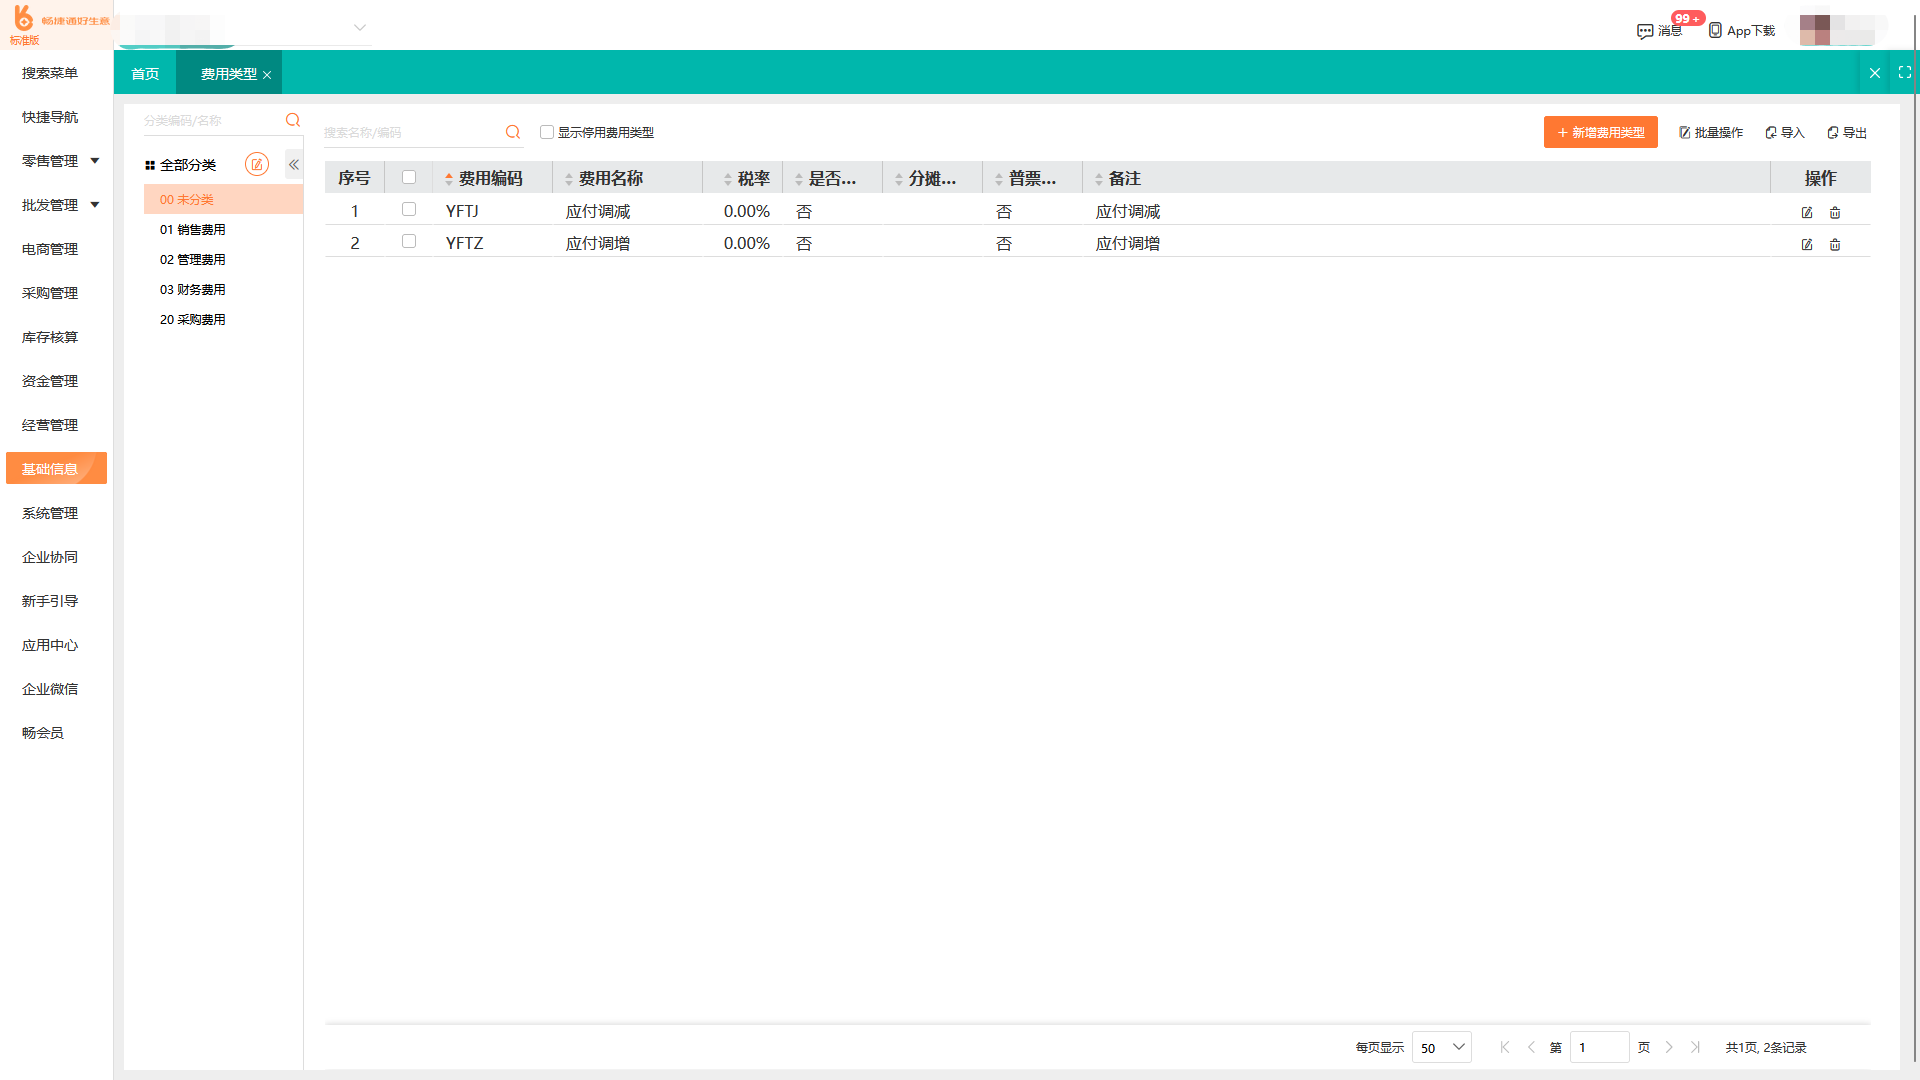
Task: Expand 全部分类 tree node
Action: [149, 165]
